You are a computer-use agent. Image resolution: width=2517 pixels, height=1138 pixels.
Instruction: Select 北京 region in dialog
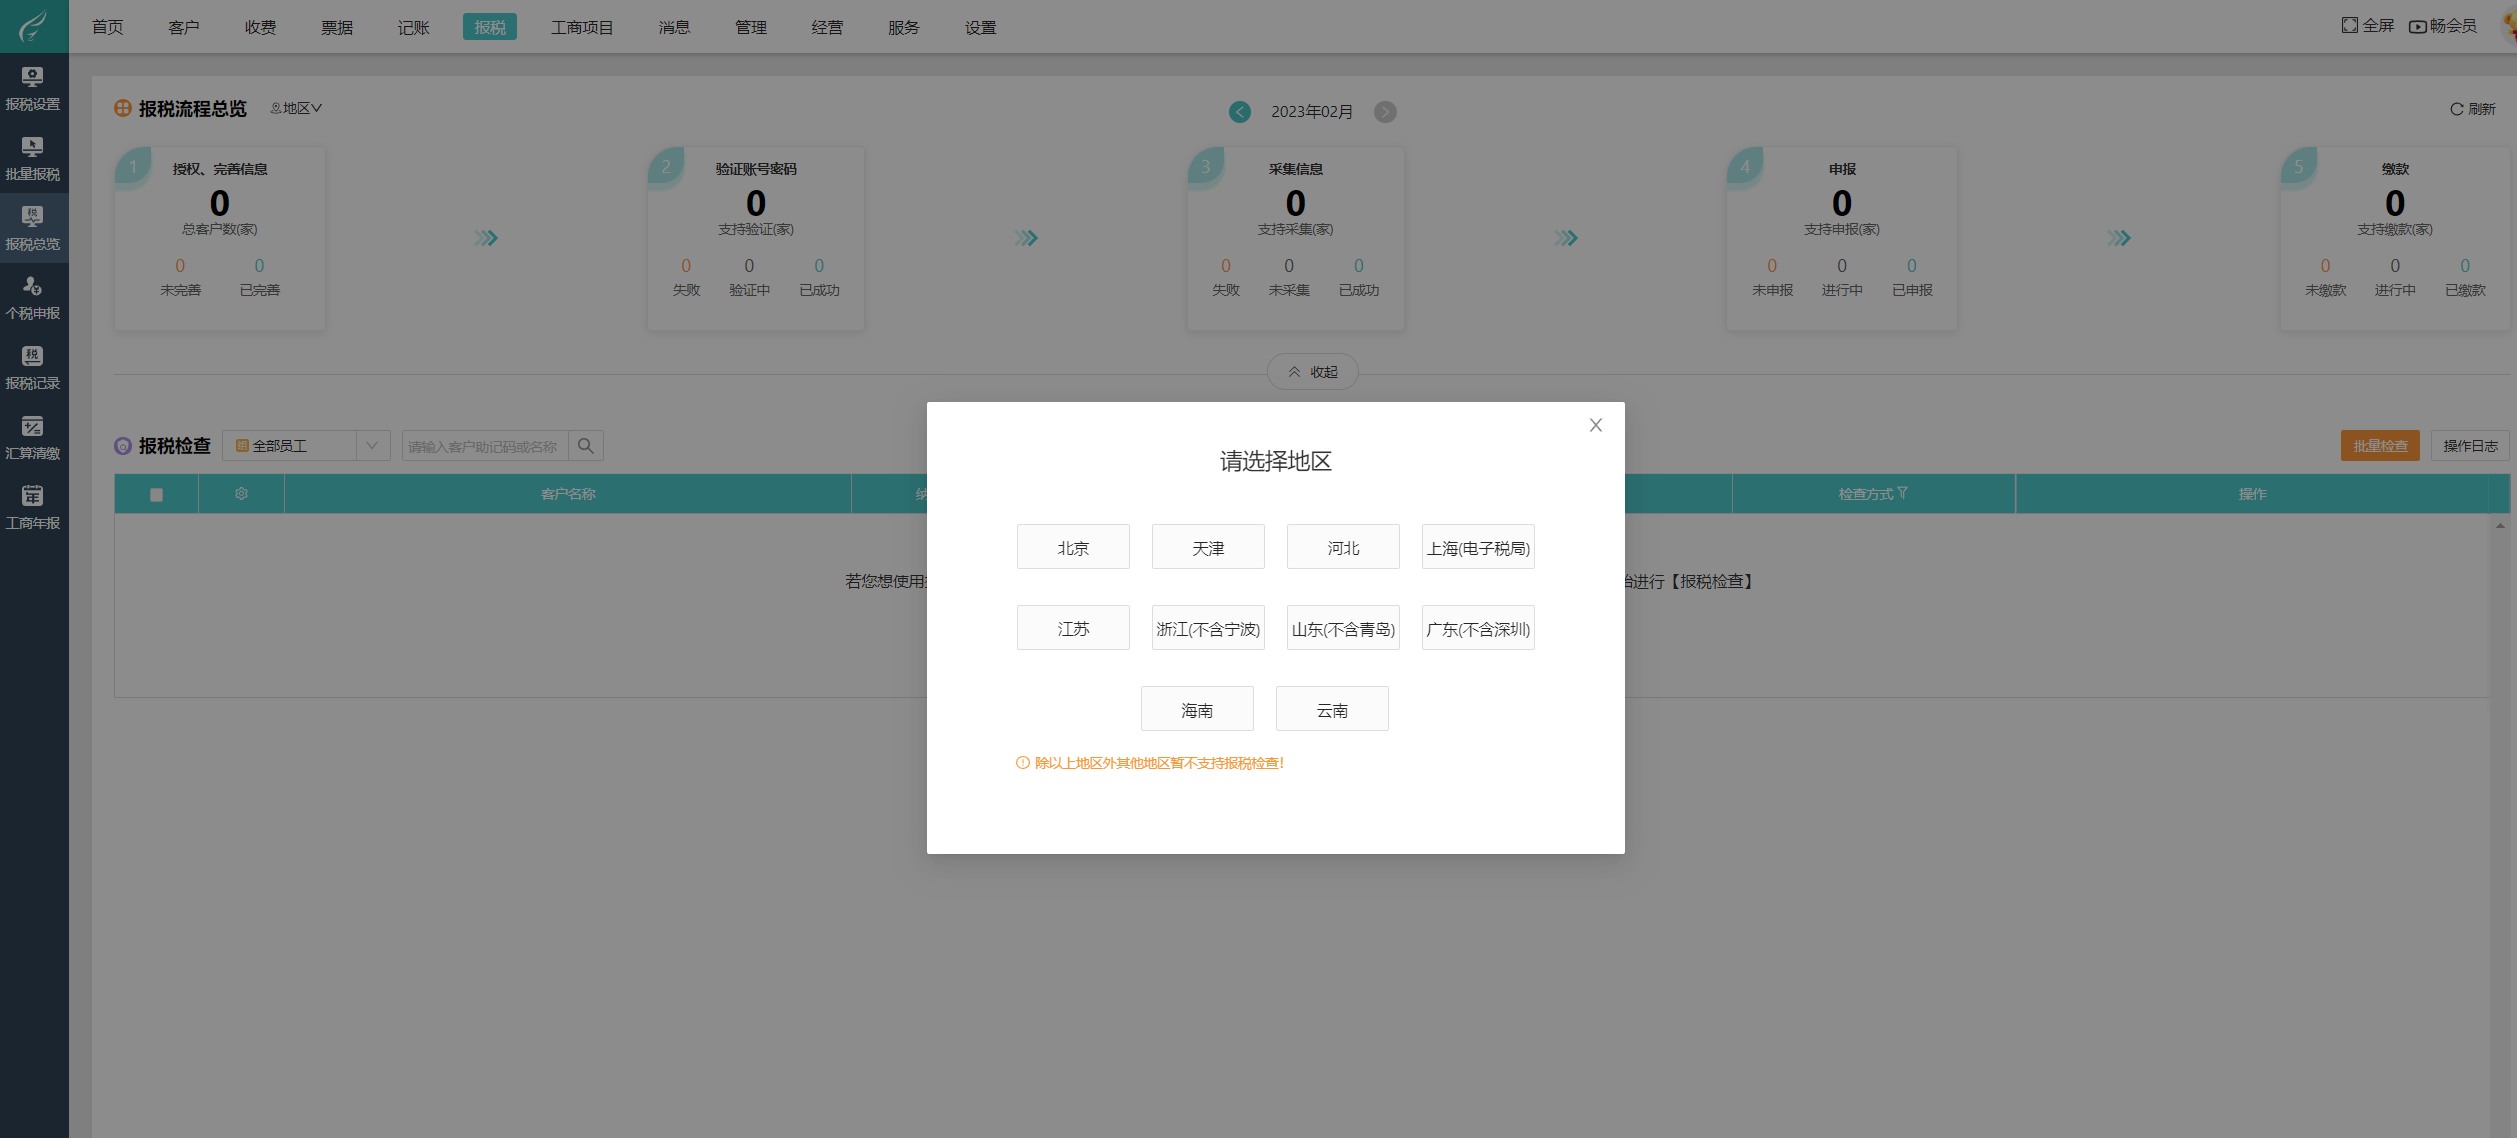pyautogui.click(x=1072, y=547)
